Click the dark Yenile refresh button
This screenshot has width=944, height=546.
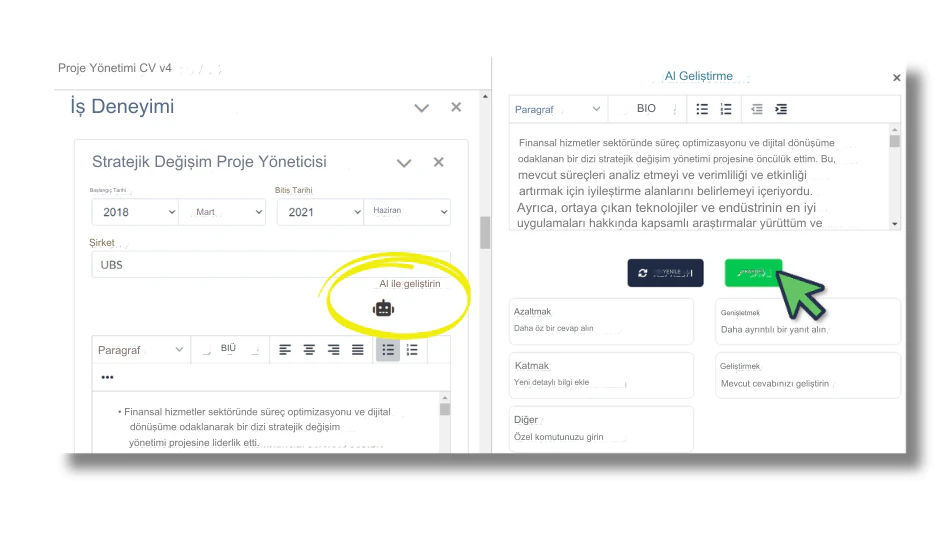665,273
